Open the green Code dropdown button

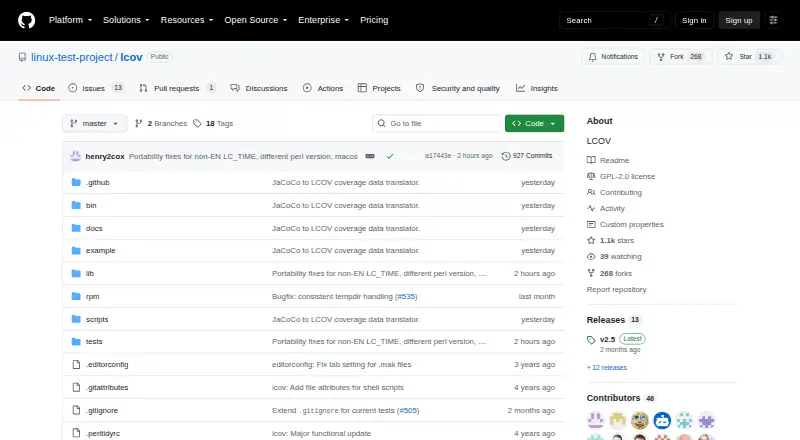click(534, 124)
